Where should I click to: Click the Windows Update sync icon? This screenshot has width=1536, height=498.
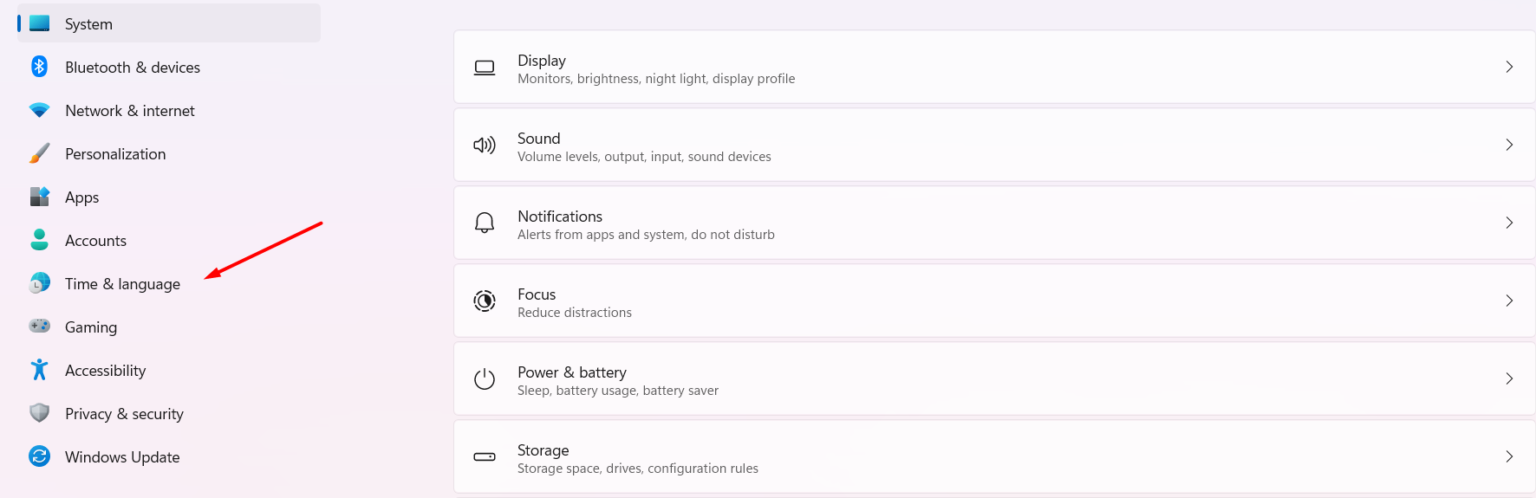pos(40,457)
